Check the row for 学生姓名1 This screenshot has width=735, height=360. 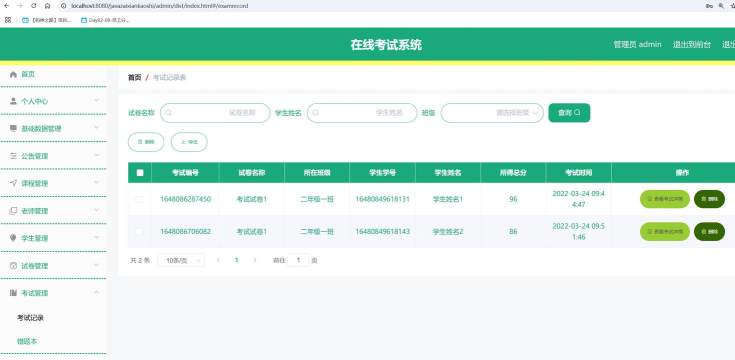tap(139, 199)
